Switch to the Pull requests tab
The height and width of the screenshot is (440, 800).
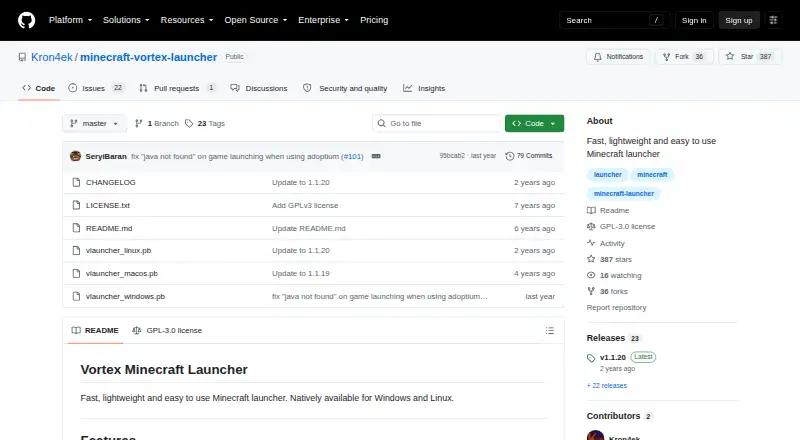tap(177, 88)
